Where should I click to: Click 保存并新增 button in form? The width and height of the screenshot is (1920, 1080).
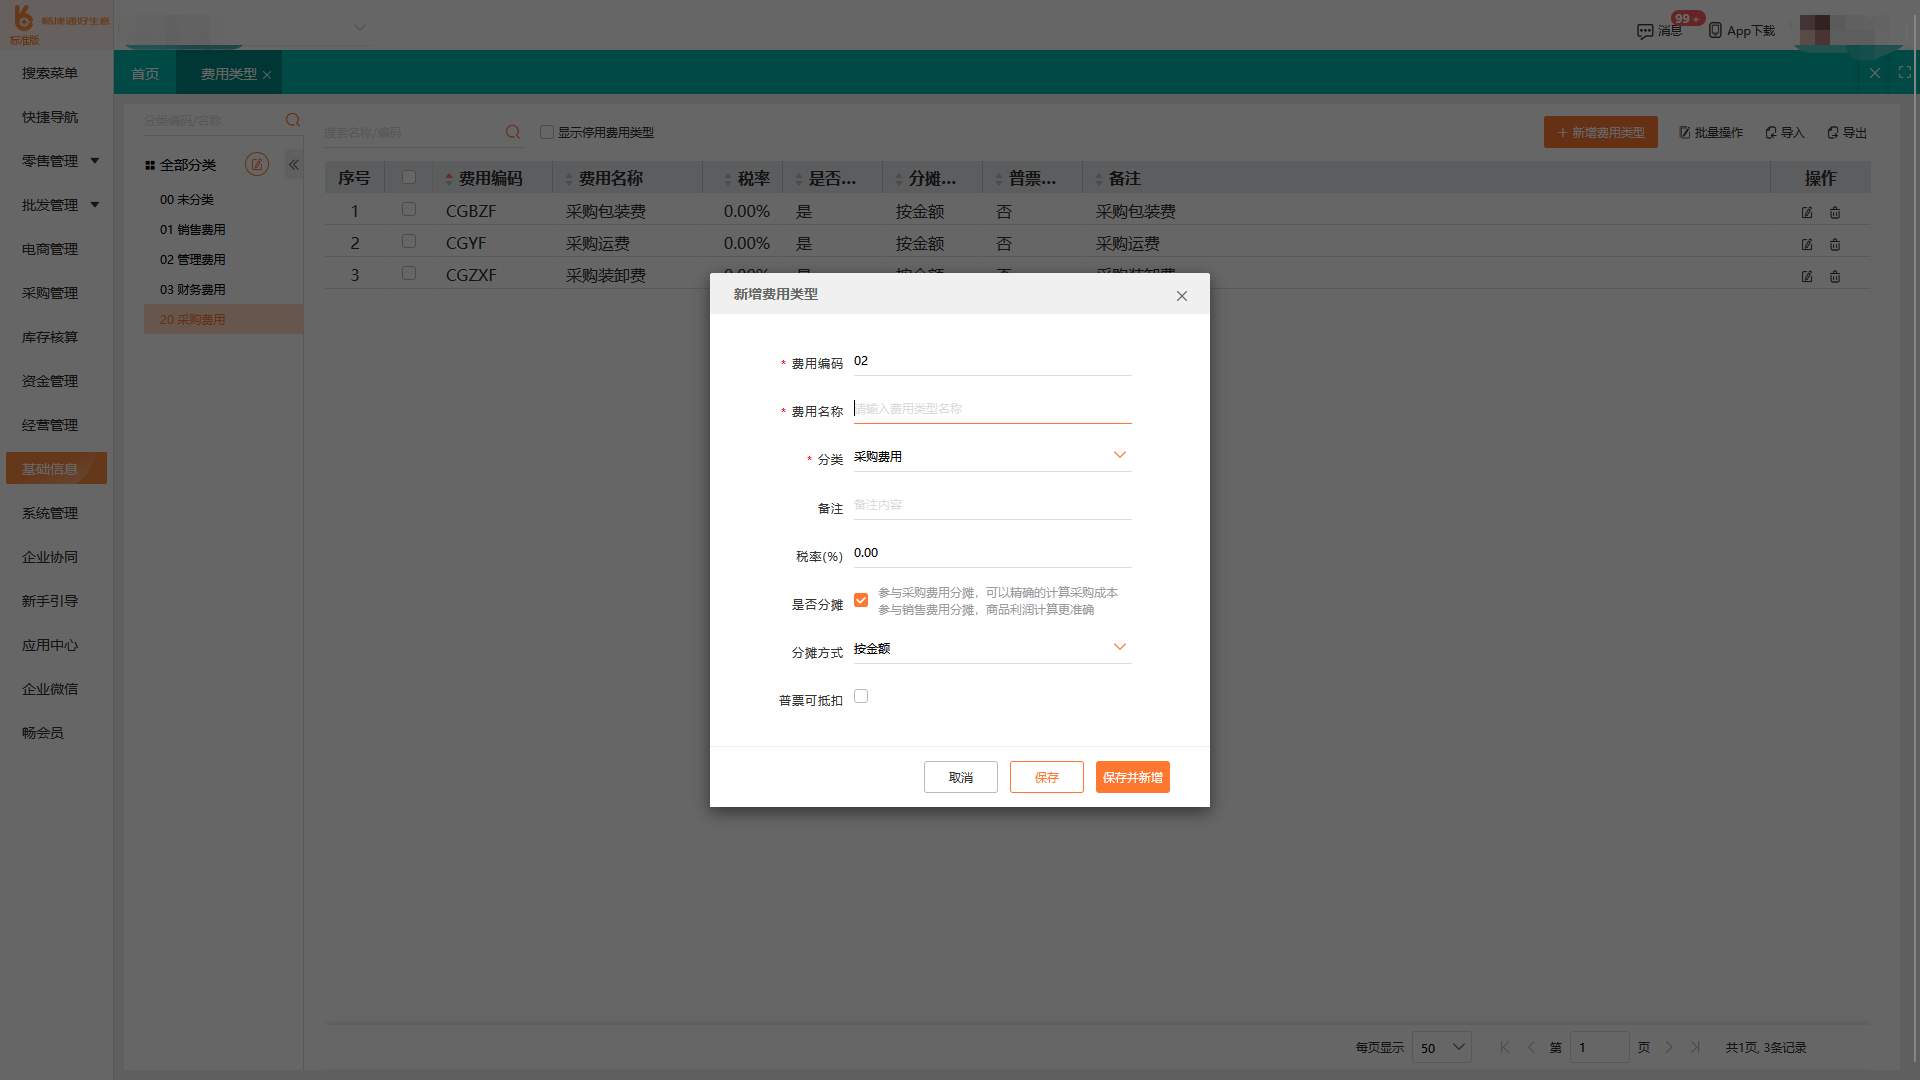pos(1130,777)
